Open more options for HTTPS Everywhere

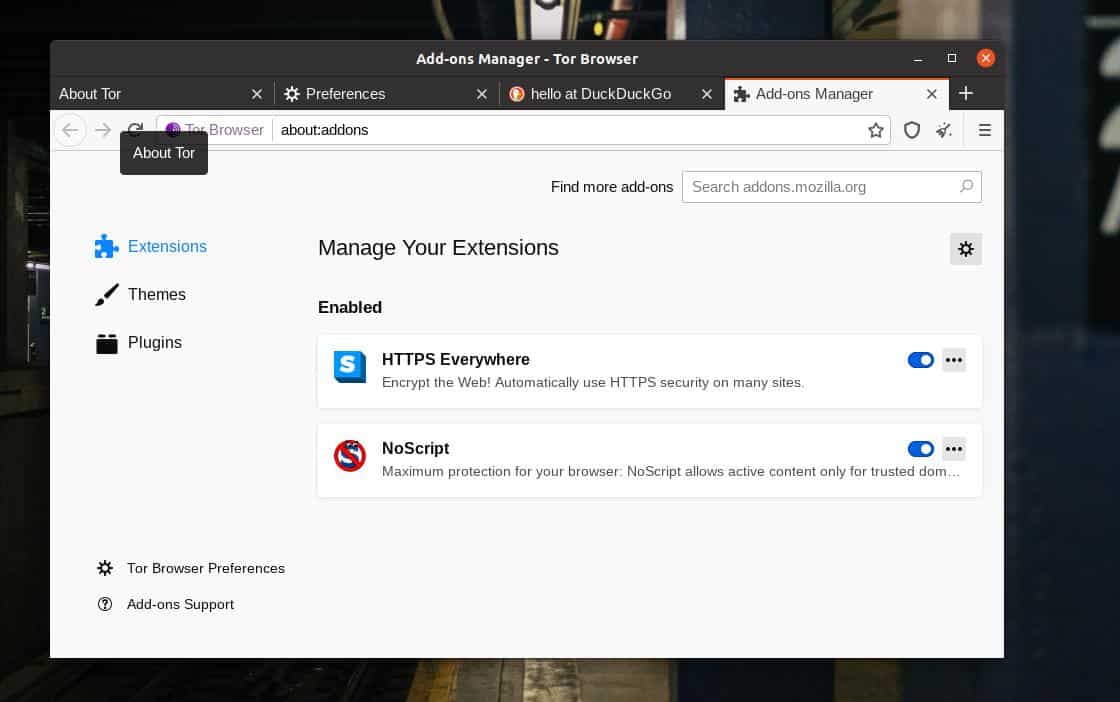pos(954,360)
